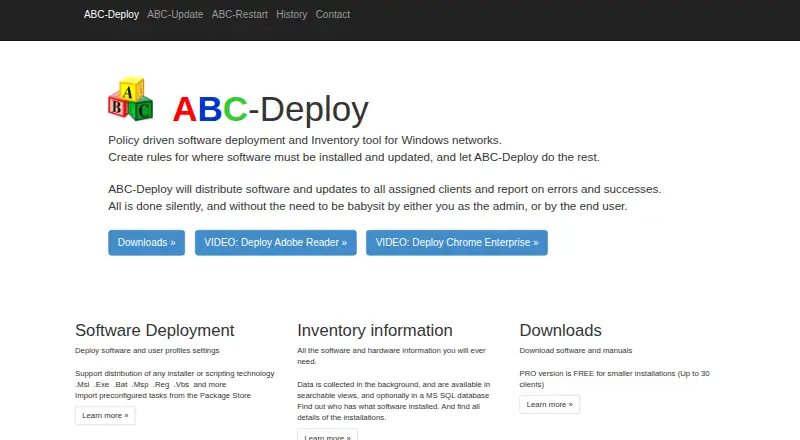Learn more under Software Deployment
The height and width of the screenshot is (440, 800).
click(x=105, y=415)
